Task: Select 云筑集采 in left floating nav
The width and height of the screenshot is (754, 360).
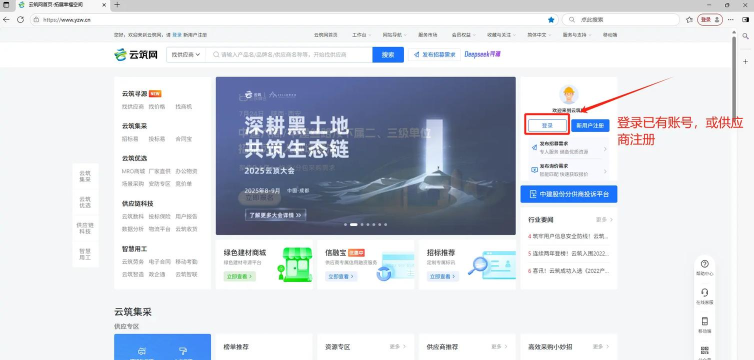Action: [x=85, y=176]
